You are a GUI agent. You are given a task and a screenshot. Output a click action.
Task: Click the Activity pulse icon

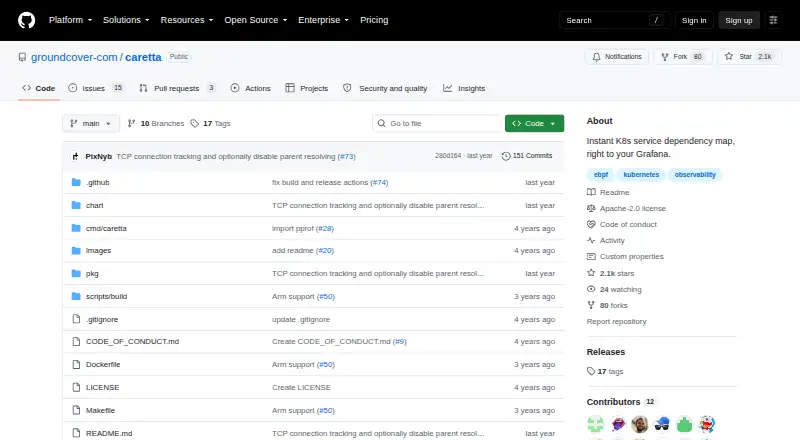point(591,240)
